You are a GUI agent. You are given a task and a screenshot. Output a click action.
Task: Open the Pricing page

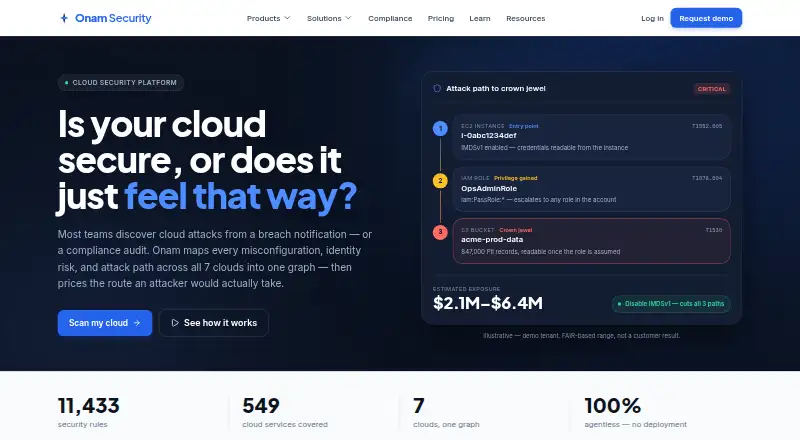tap(441, 18)
